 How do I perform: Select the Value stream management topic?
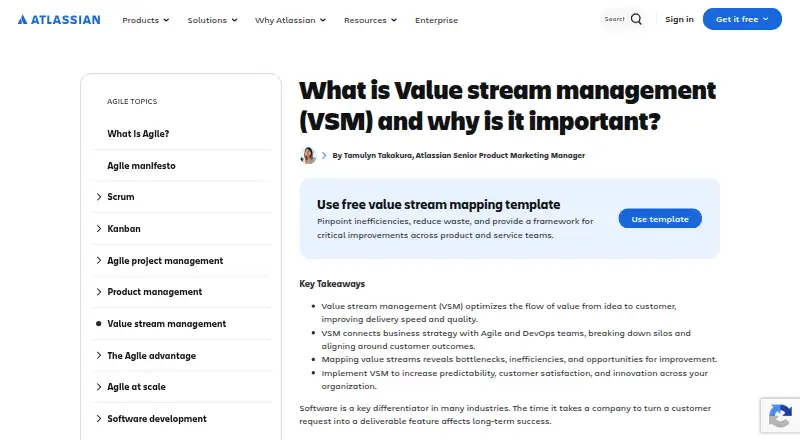(x=166, y=324)
